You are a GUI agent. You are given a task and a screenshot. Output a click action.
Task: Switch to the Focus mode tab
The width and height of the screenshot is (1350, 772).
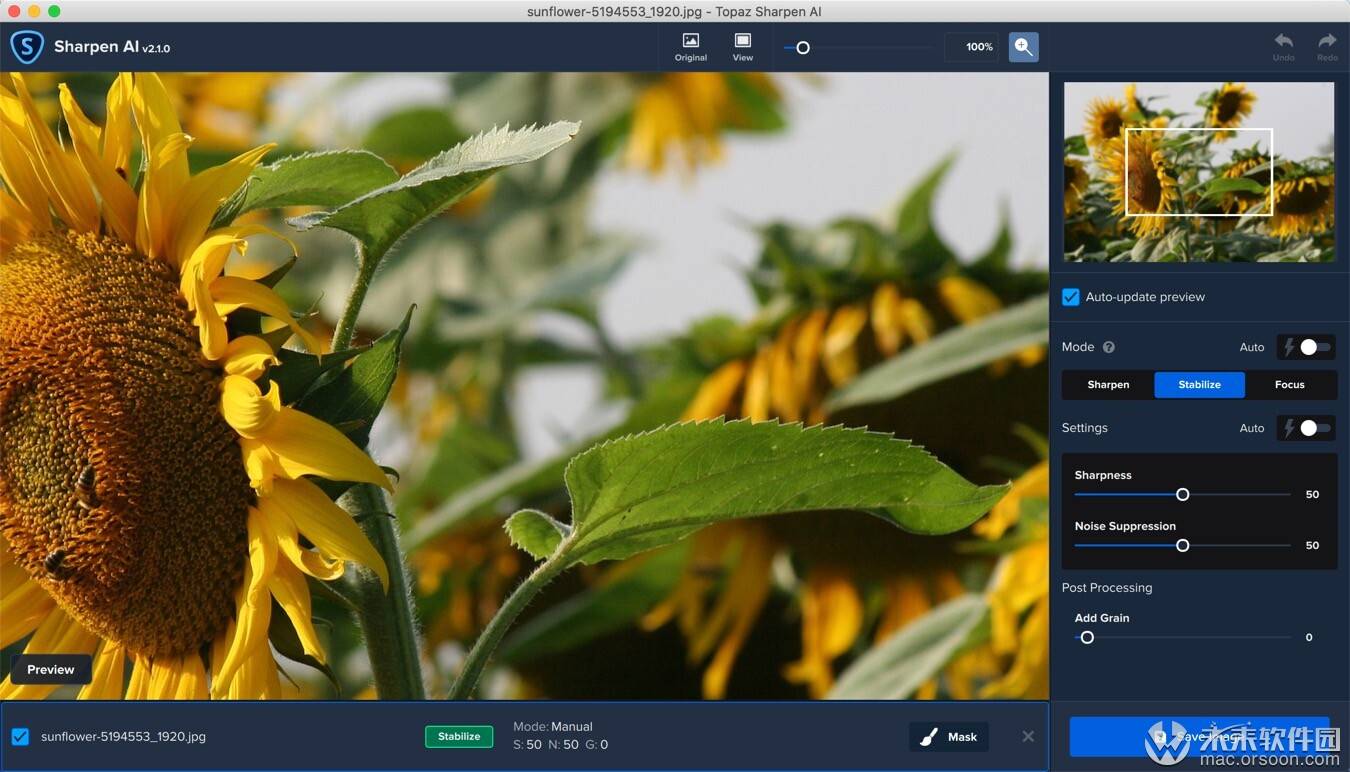(x=1289, y=385)
